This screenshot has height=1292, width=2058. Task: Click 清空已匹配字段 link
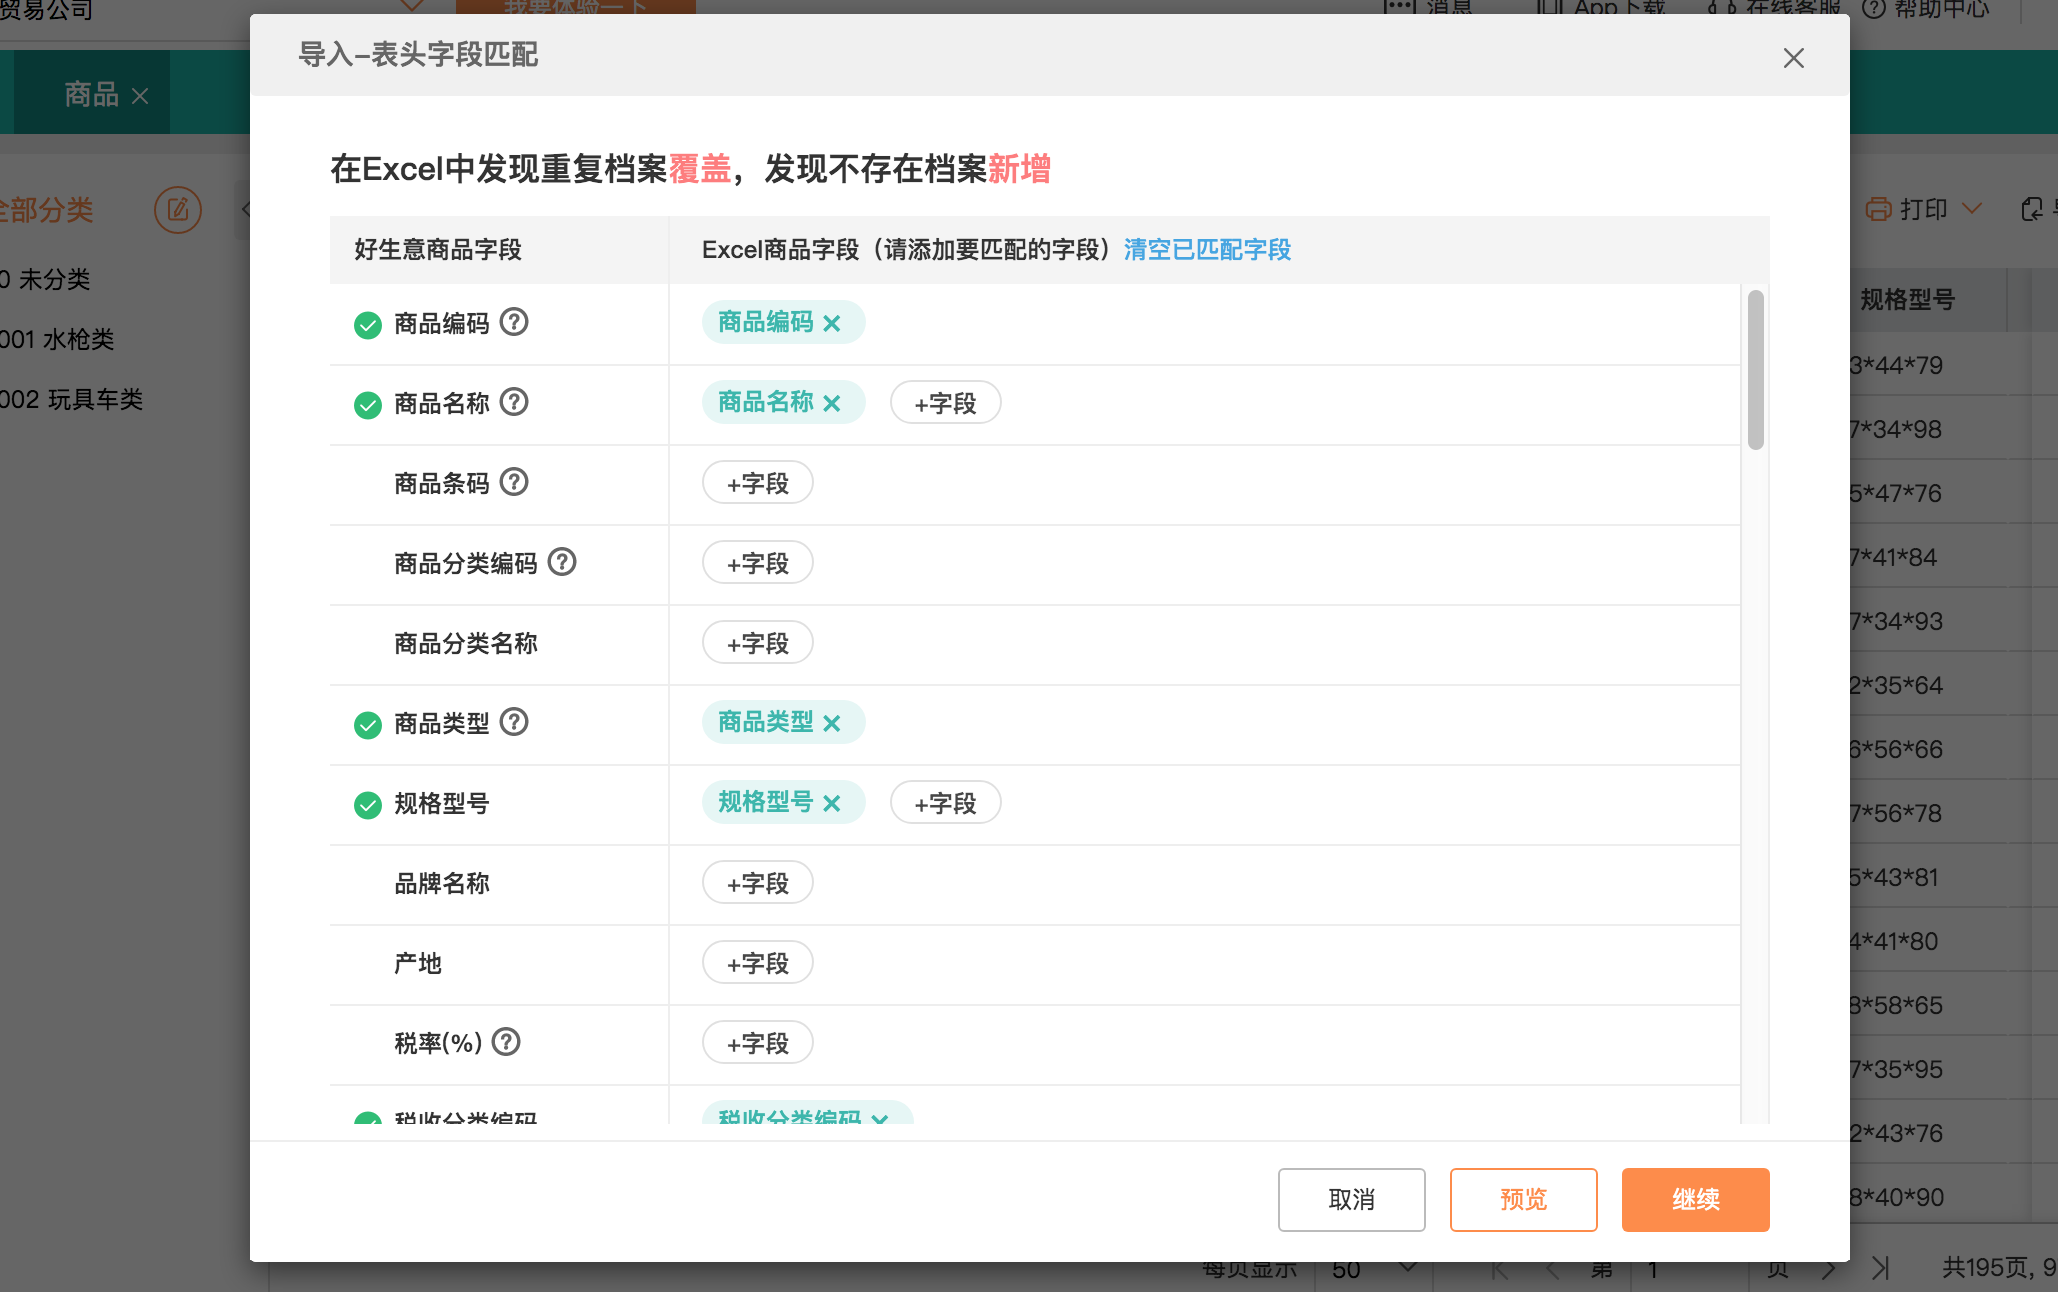[x=1207, y=249]
